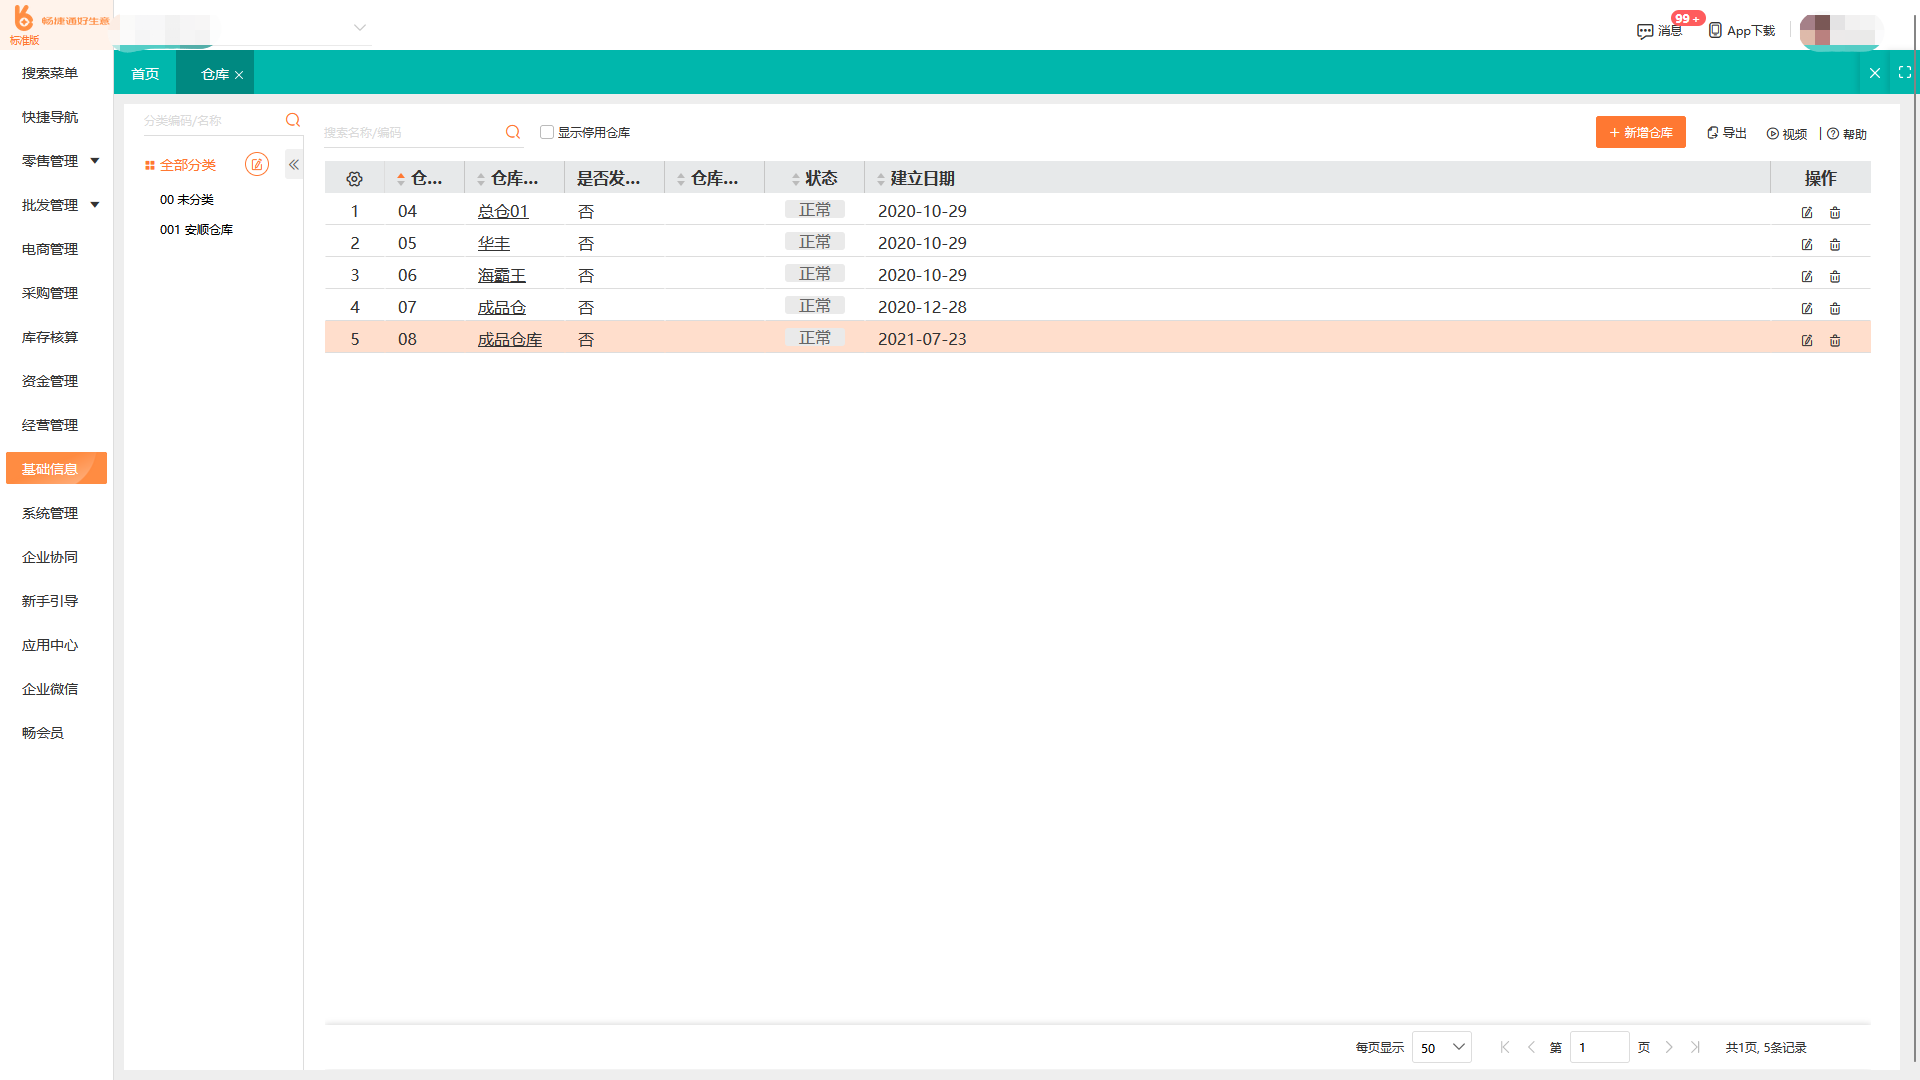Screen dimensions: 1920x1080
Task: Click the delete icon for 华丰 row
Action: [1836, 243]
